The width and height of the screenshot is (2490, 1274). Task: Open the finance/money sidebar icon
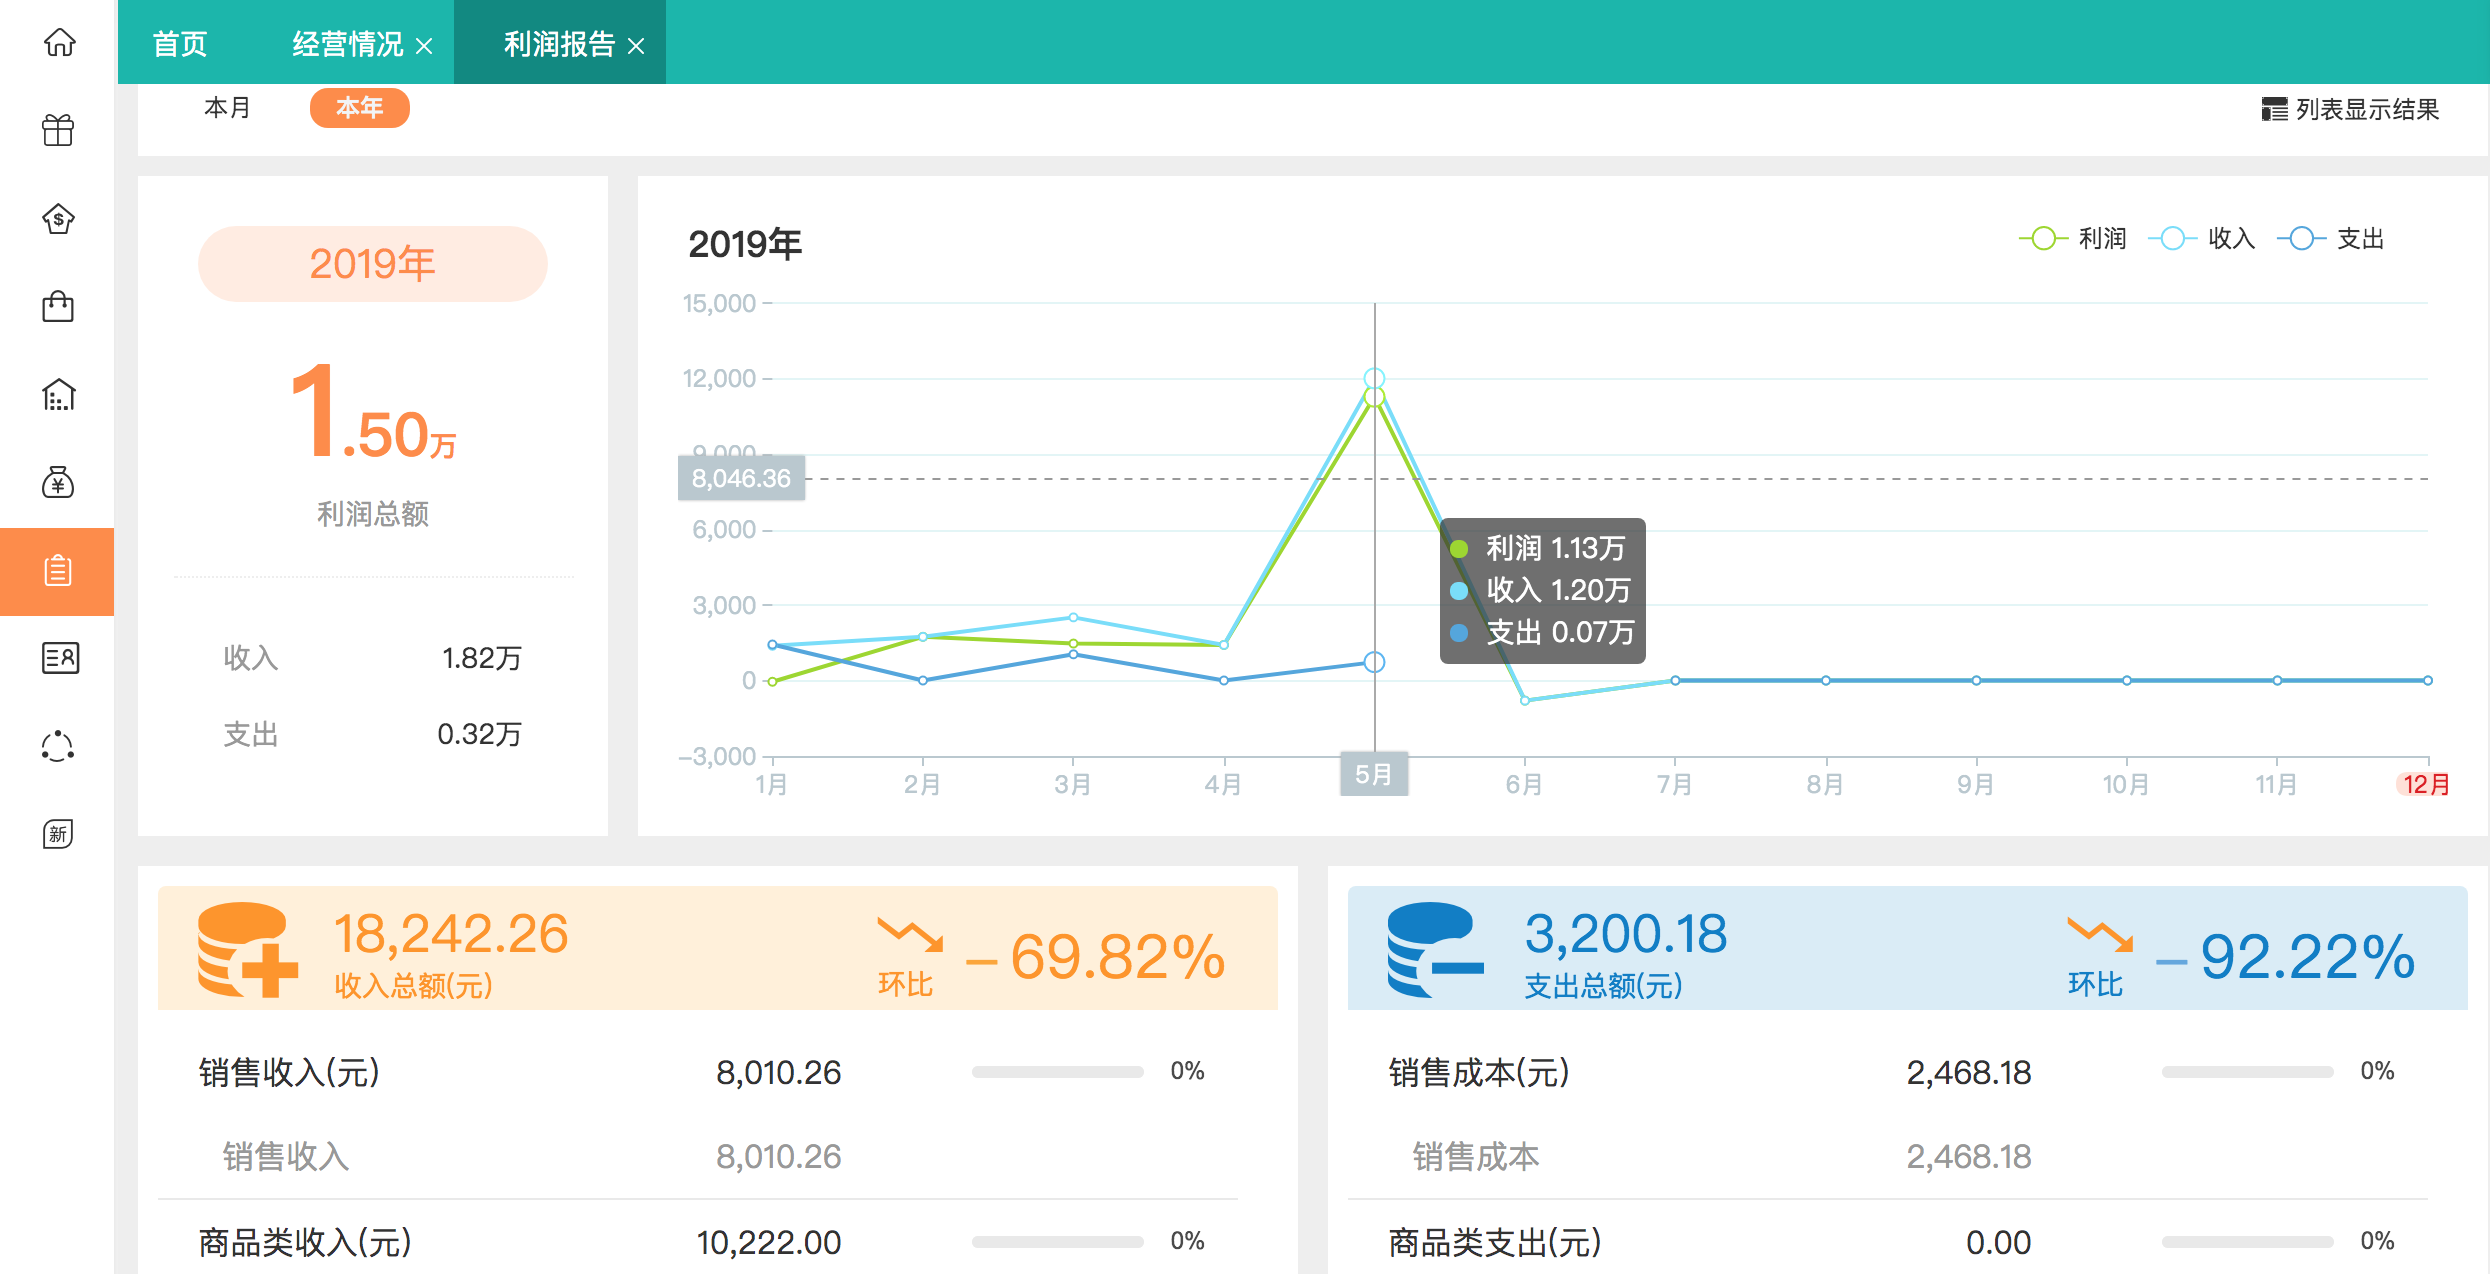(x=57, y=483)
